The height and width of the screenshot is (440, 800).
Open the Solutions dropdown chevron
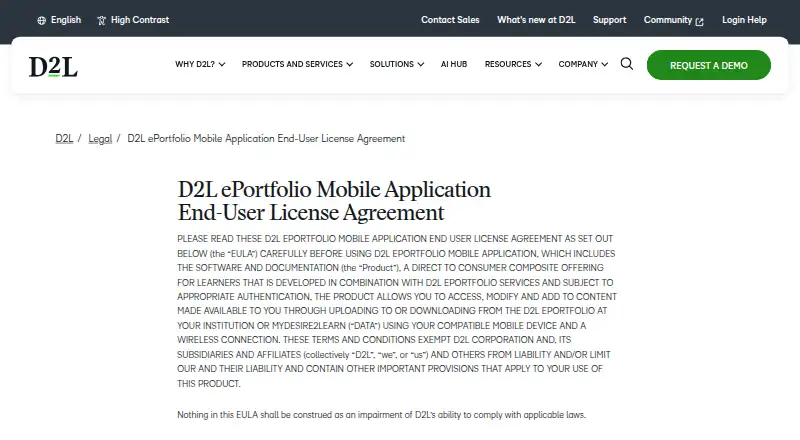[420, 64]
